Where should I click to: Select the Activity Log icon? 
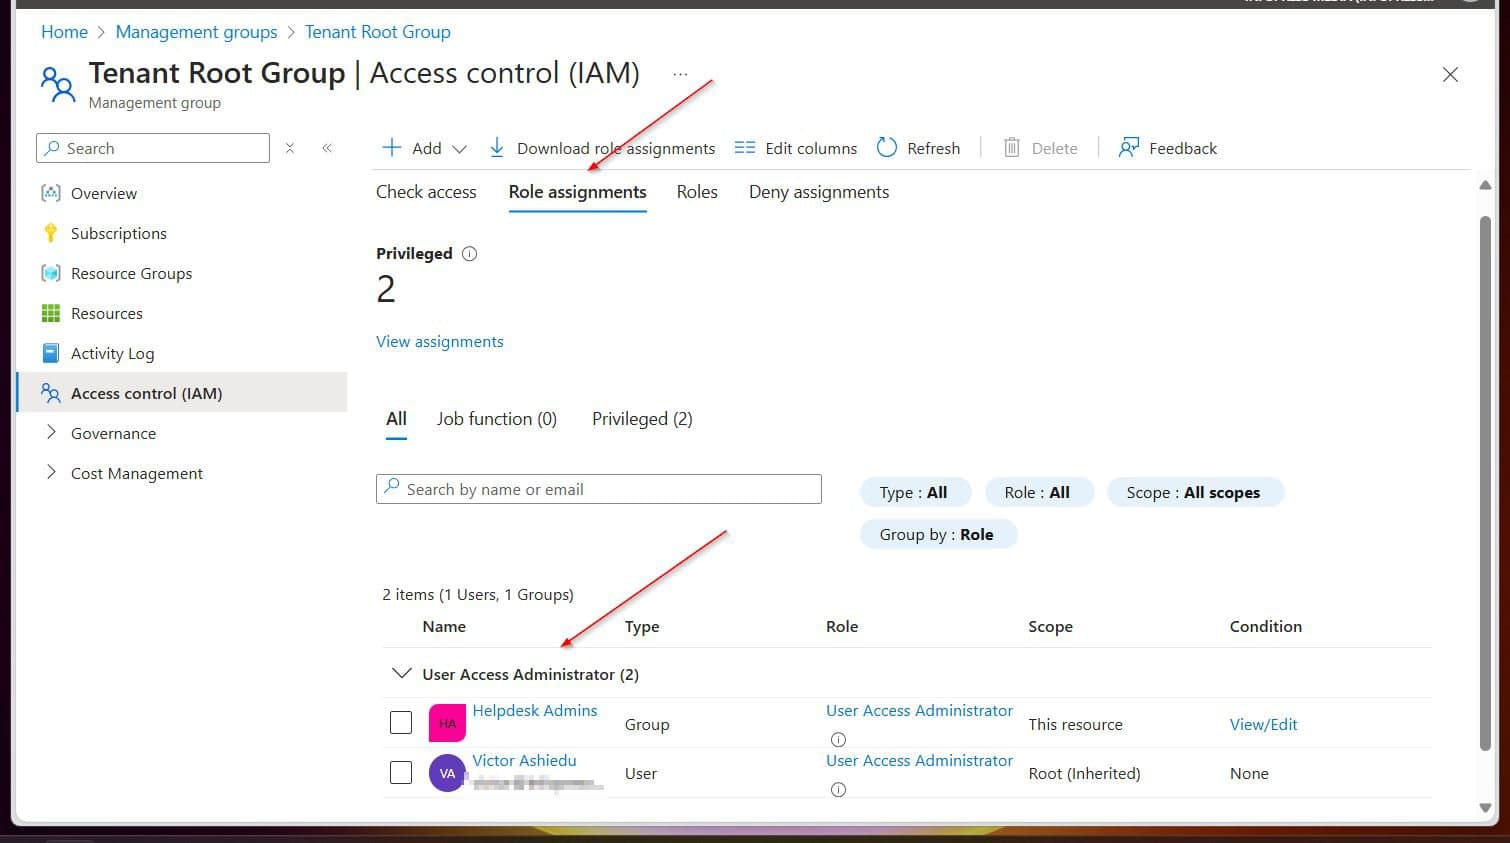tap(50, 353)
